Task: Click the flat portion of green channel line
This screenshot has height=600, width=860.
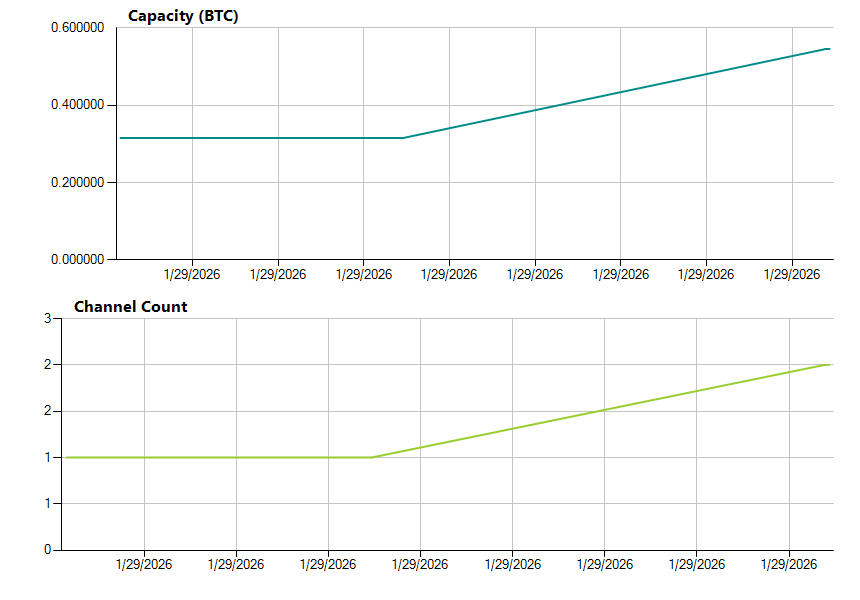Action: tap(215, 457)
